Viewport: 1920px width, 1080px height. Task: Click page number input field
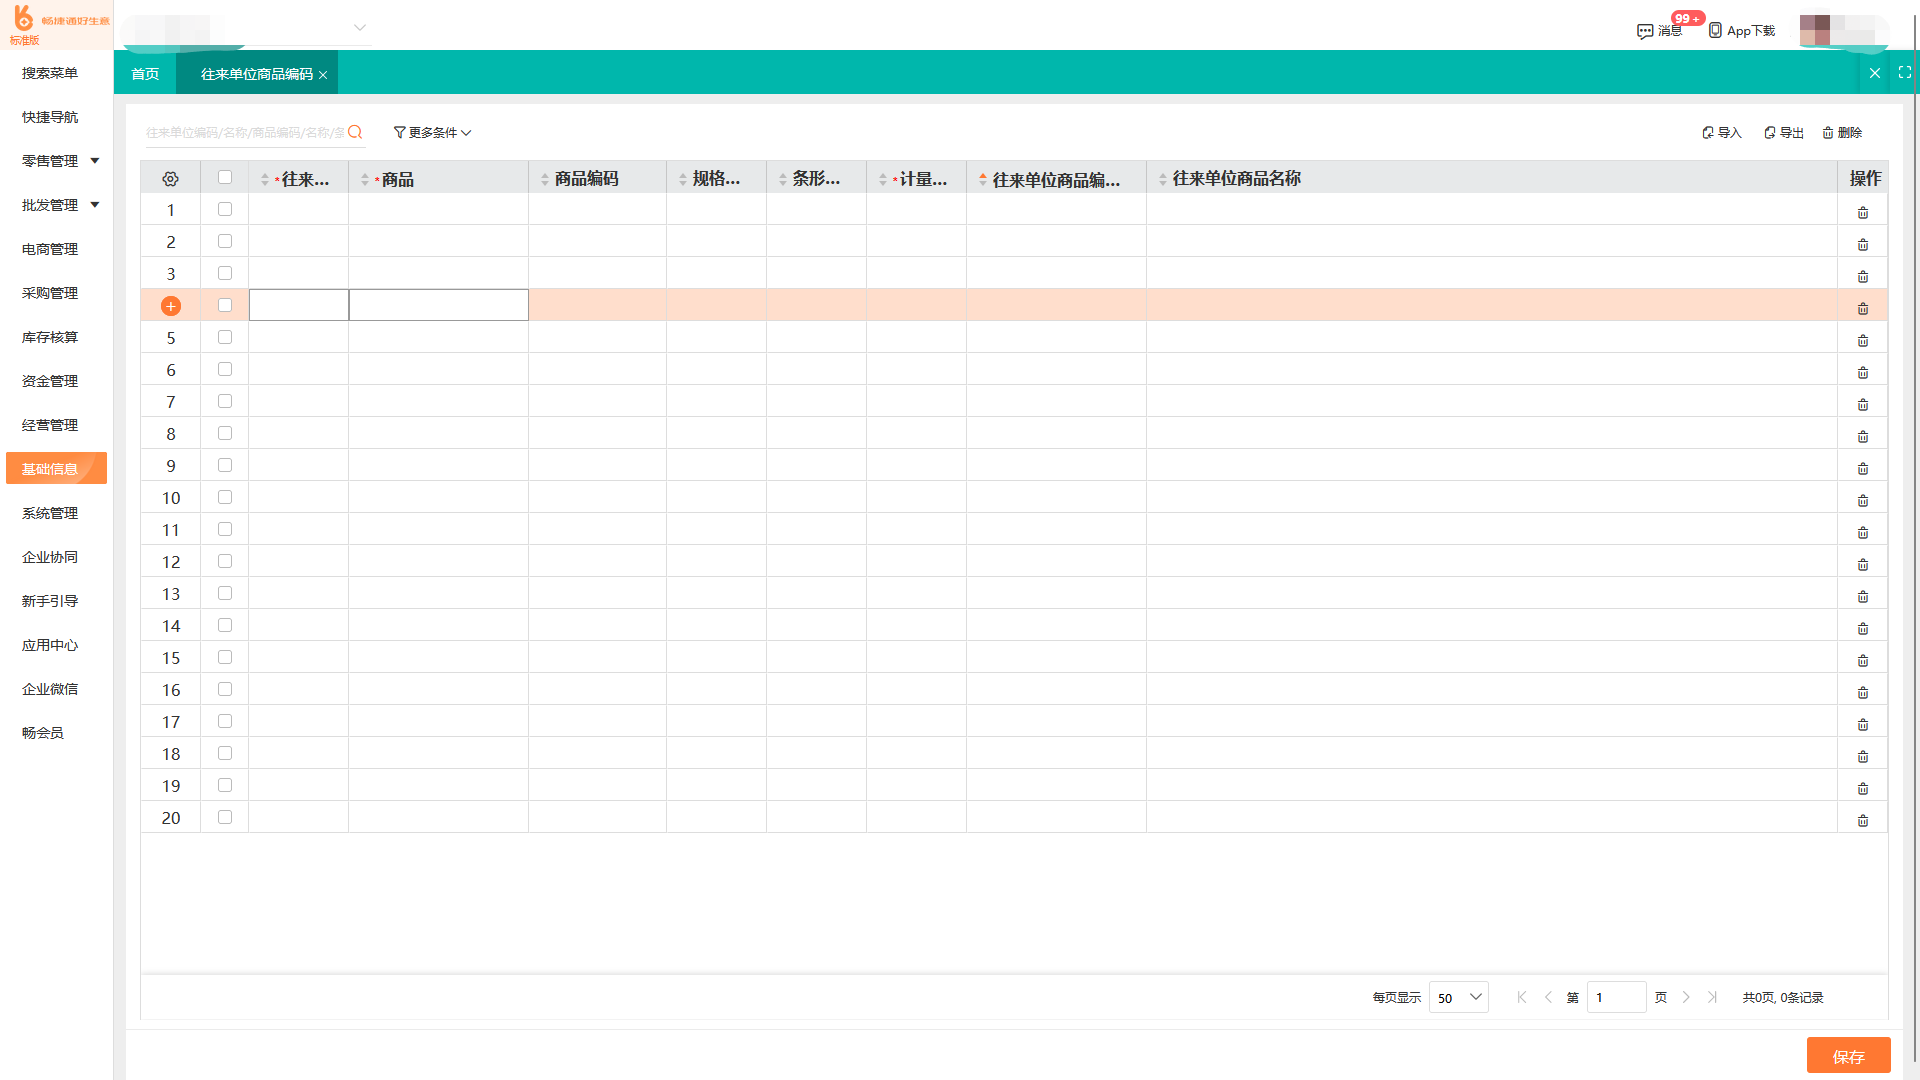[1615, 997]
